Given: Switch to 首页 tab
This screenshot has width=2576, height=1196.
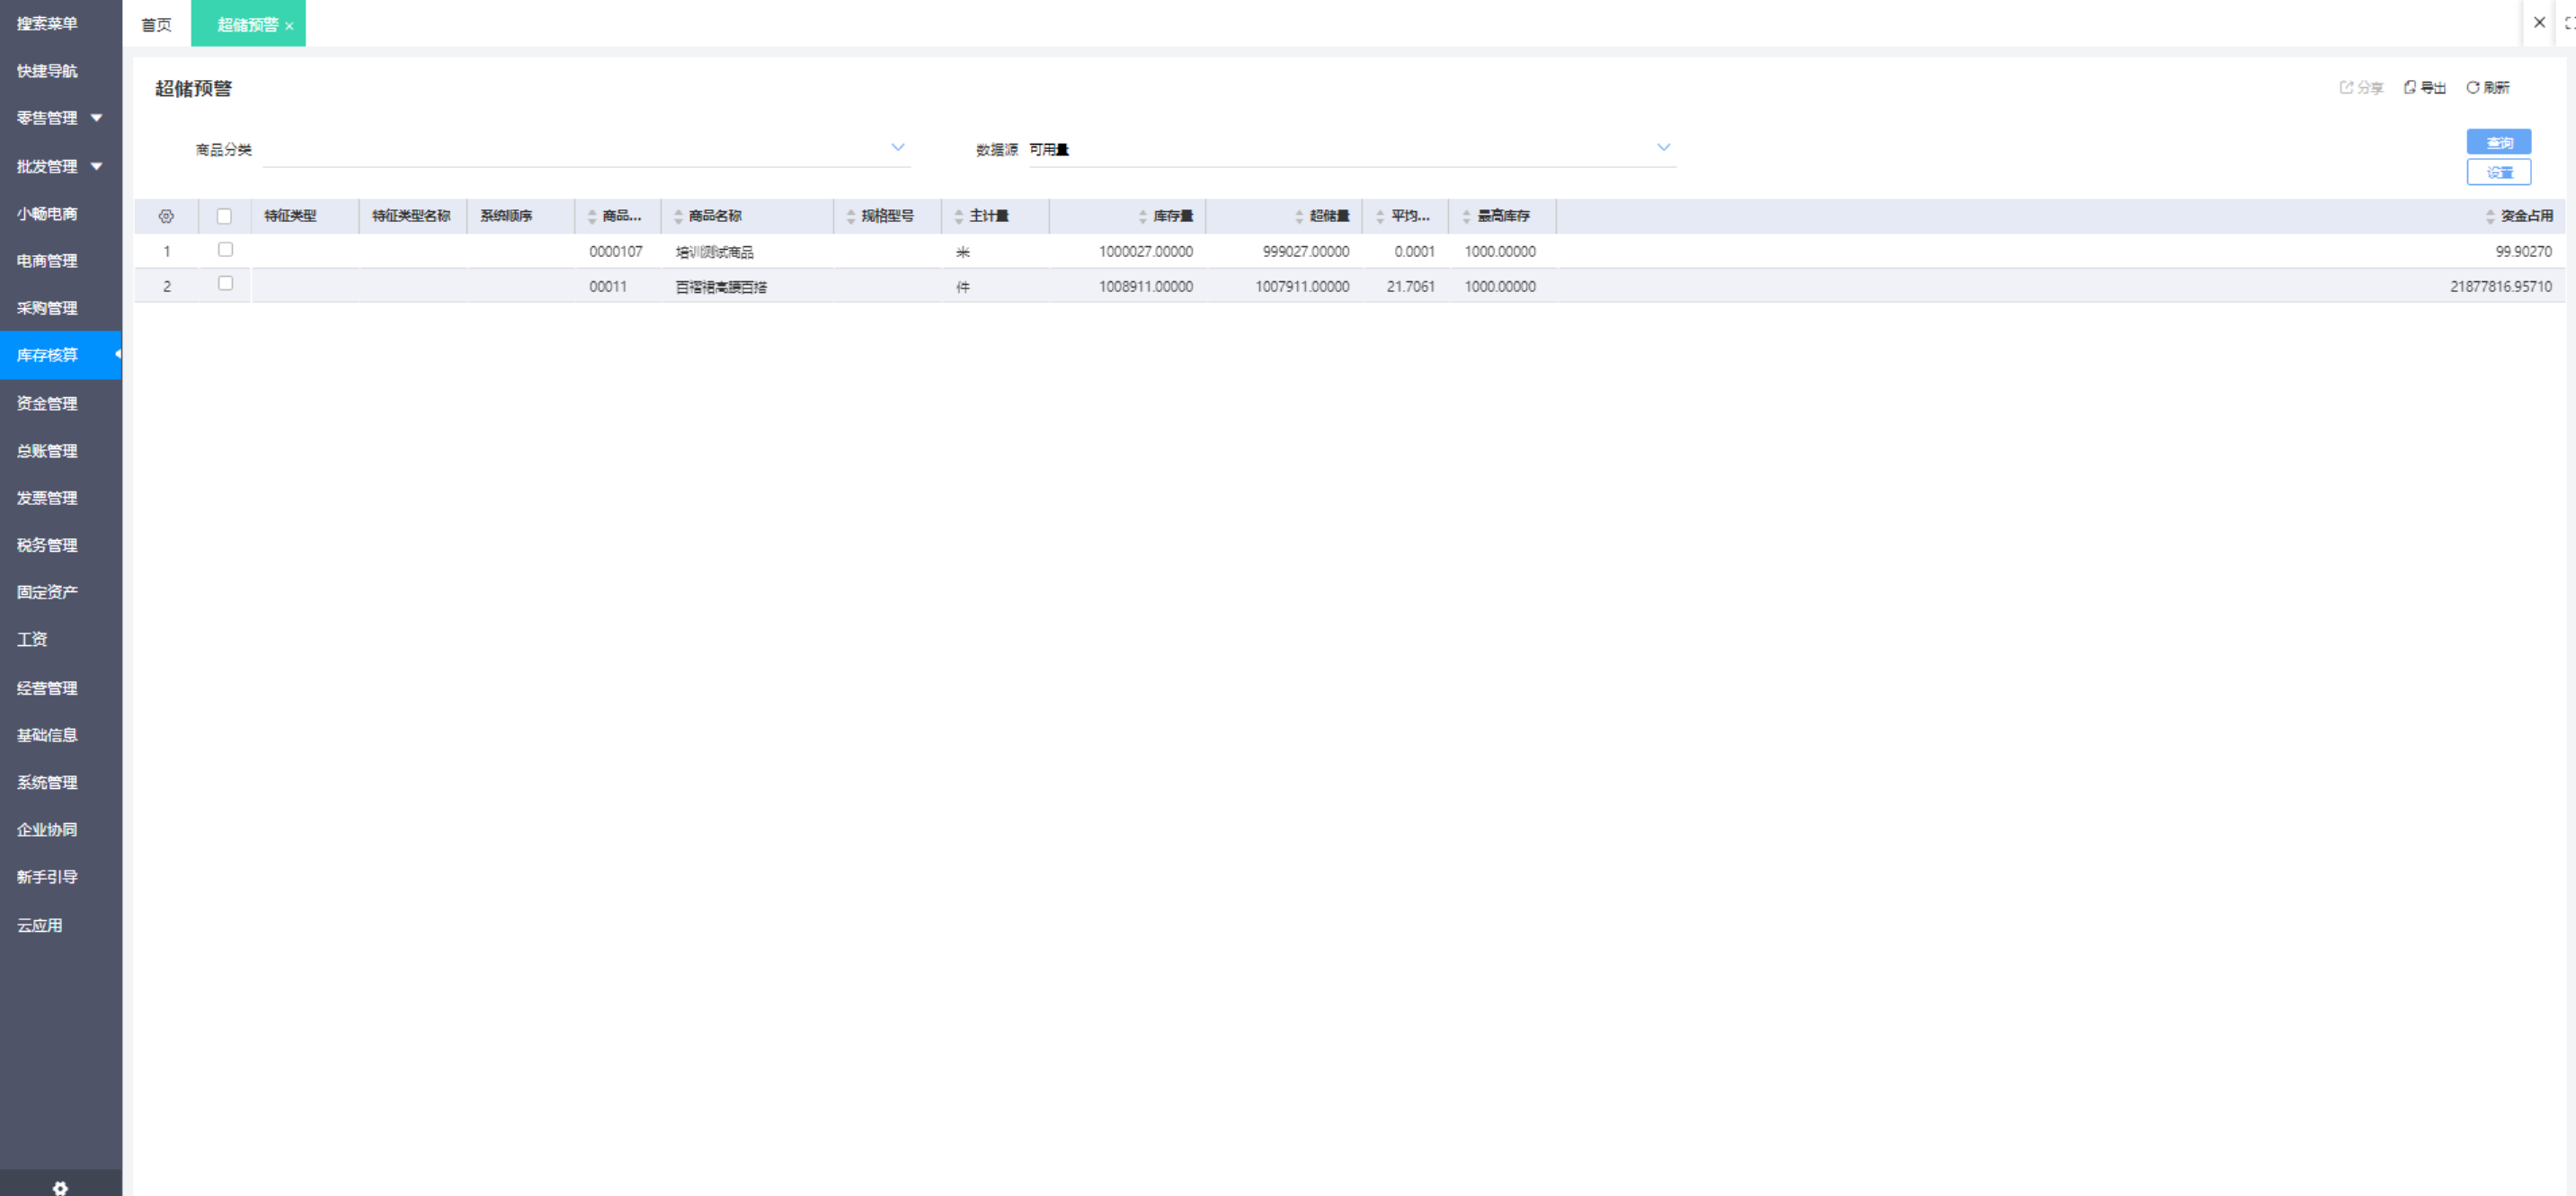Looking at the screenshot, I should tap(159, 23).
